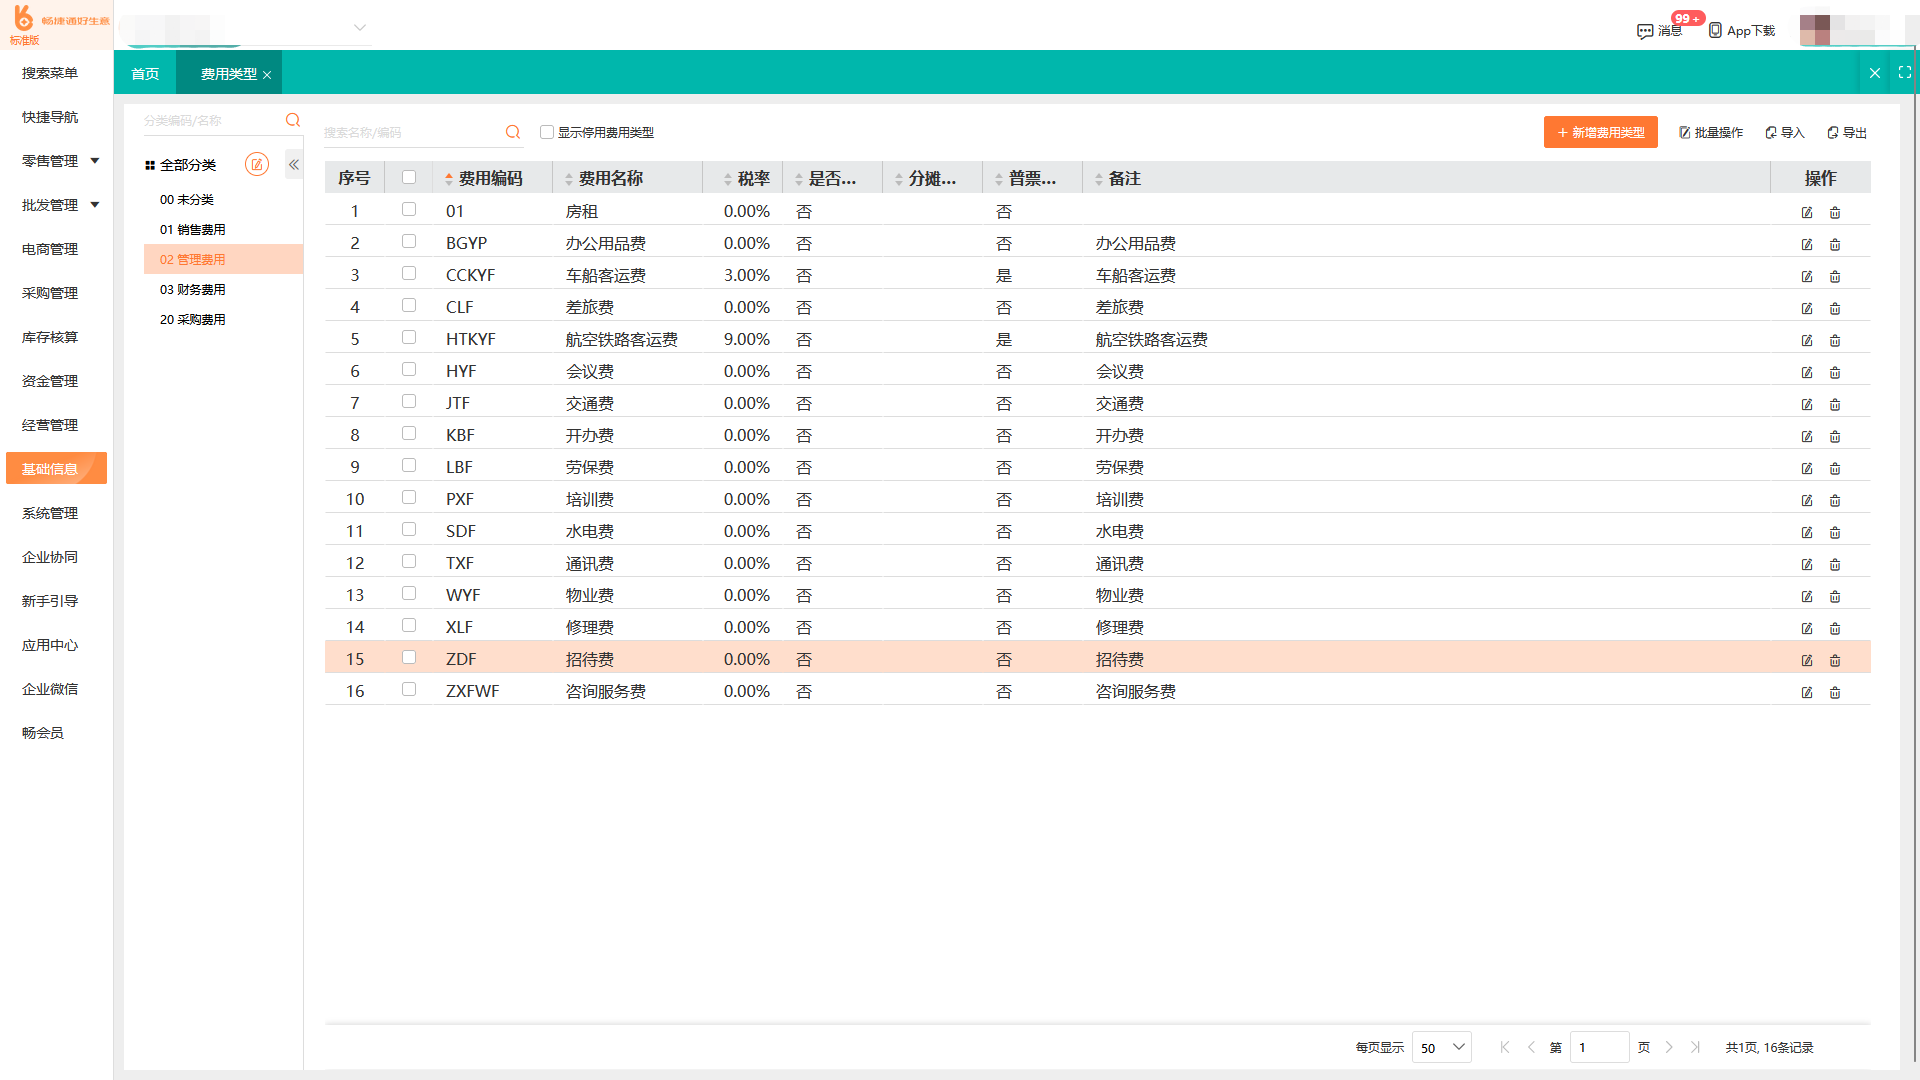Click the import icon to import data
1920x1080 pixels.
point(1785,131)
